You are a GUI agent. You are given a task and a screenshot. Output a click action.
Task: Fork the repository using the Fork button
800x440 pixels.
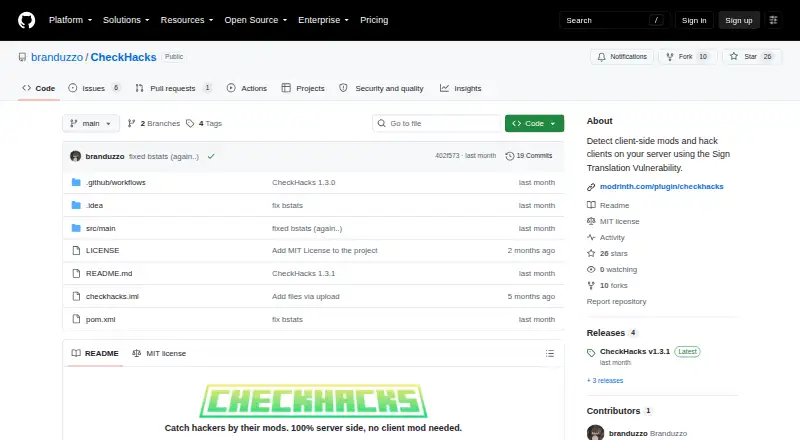point(688,57)
